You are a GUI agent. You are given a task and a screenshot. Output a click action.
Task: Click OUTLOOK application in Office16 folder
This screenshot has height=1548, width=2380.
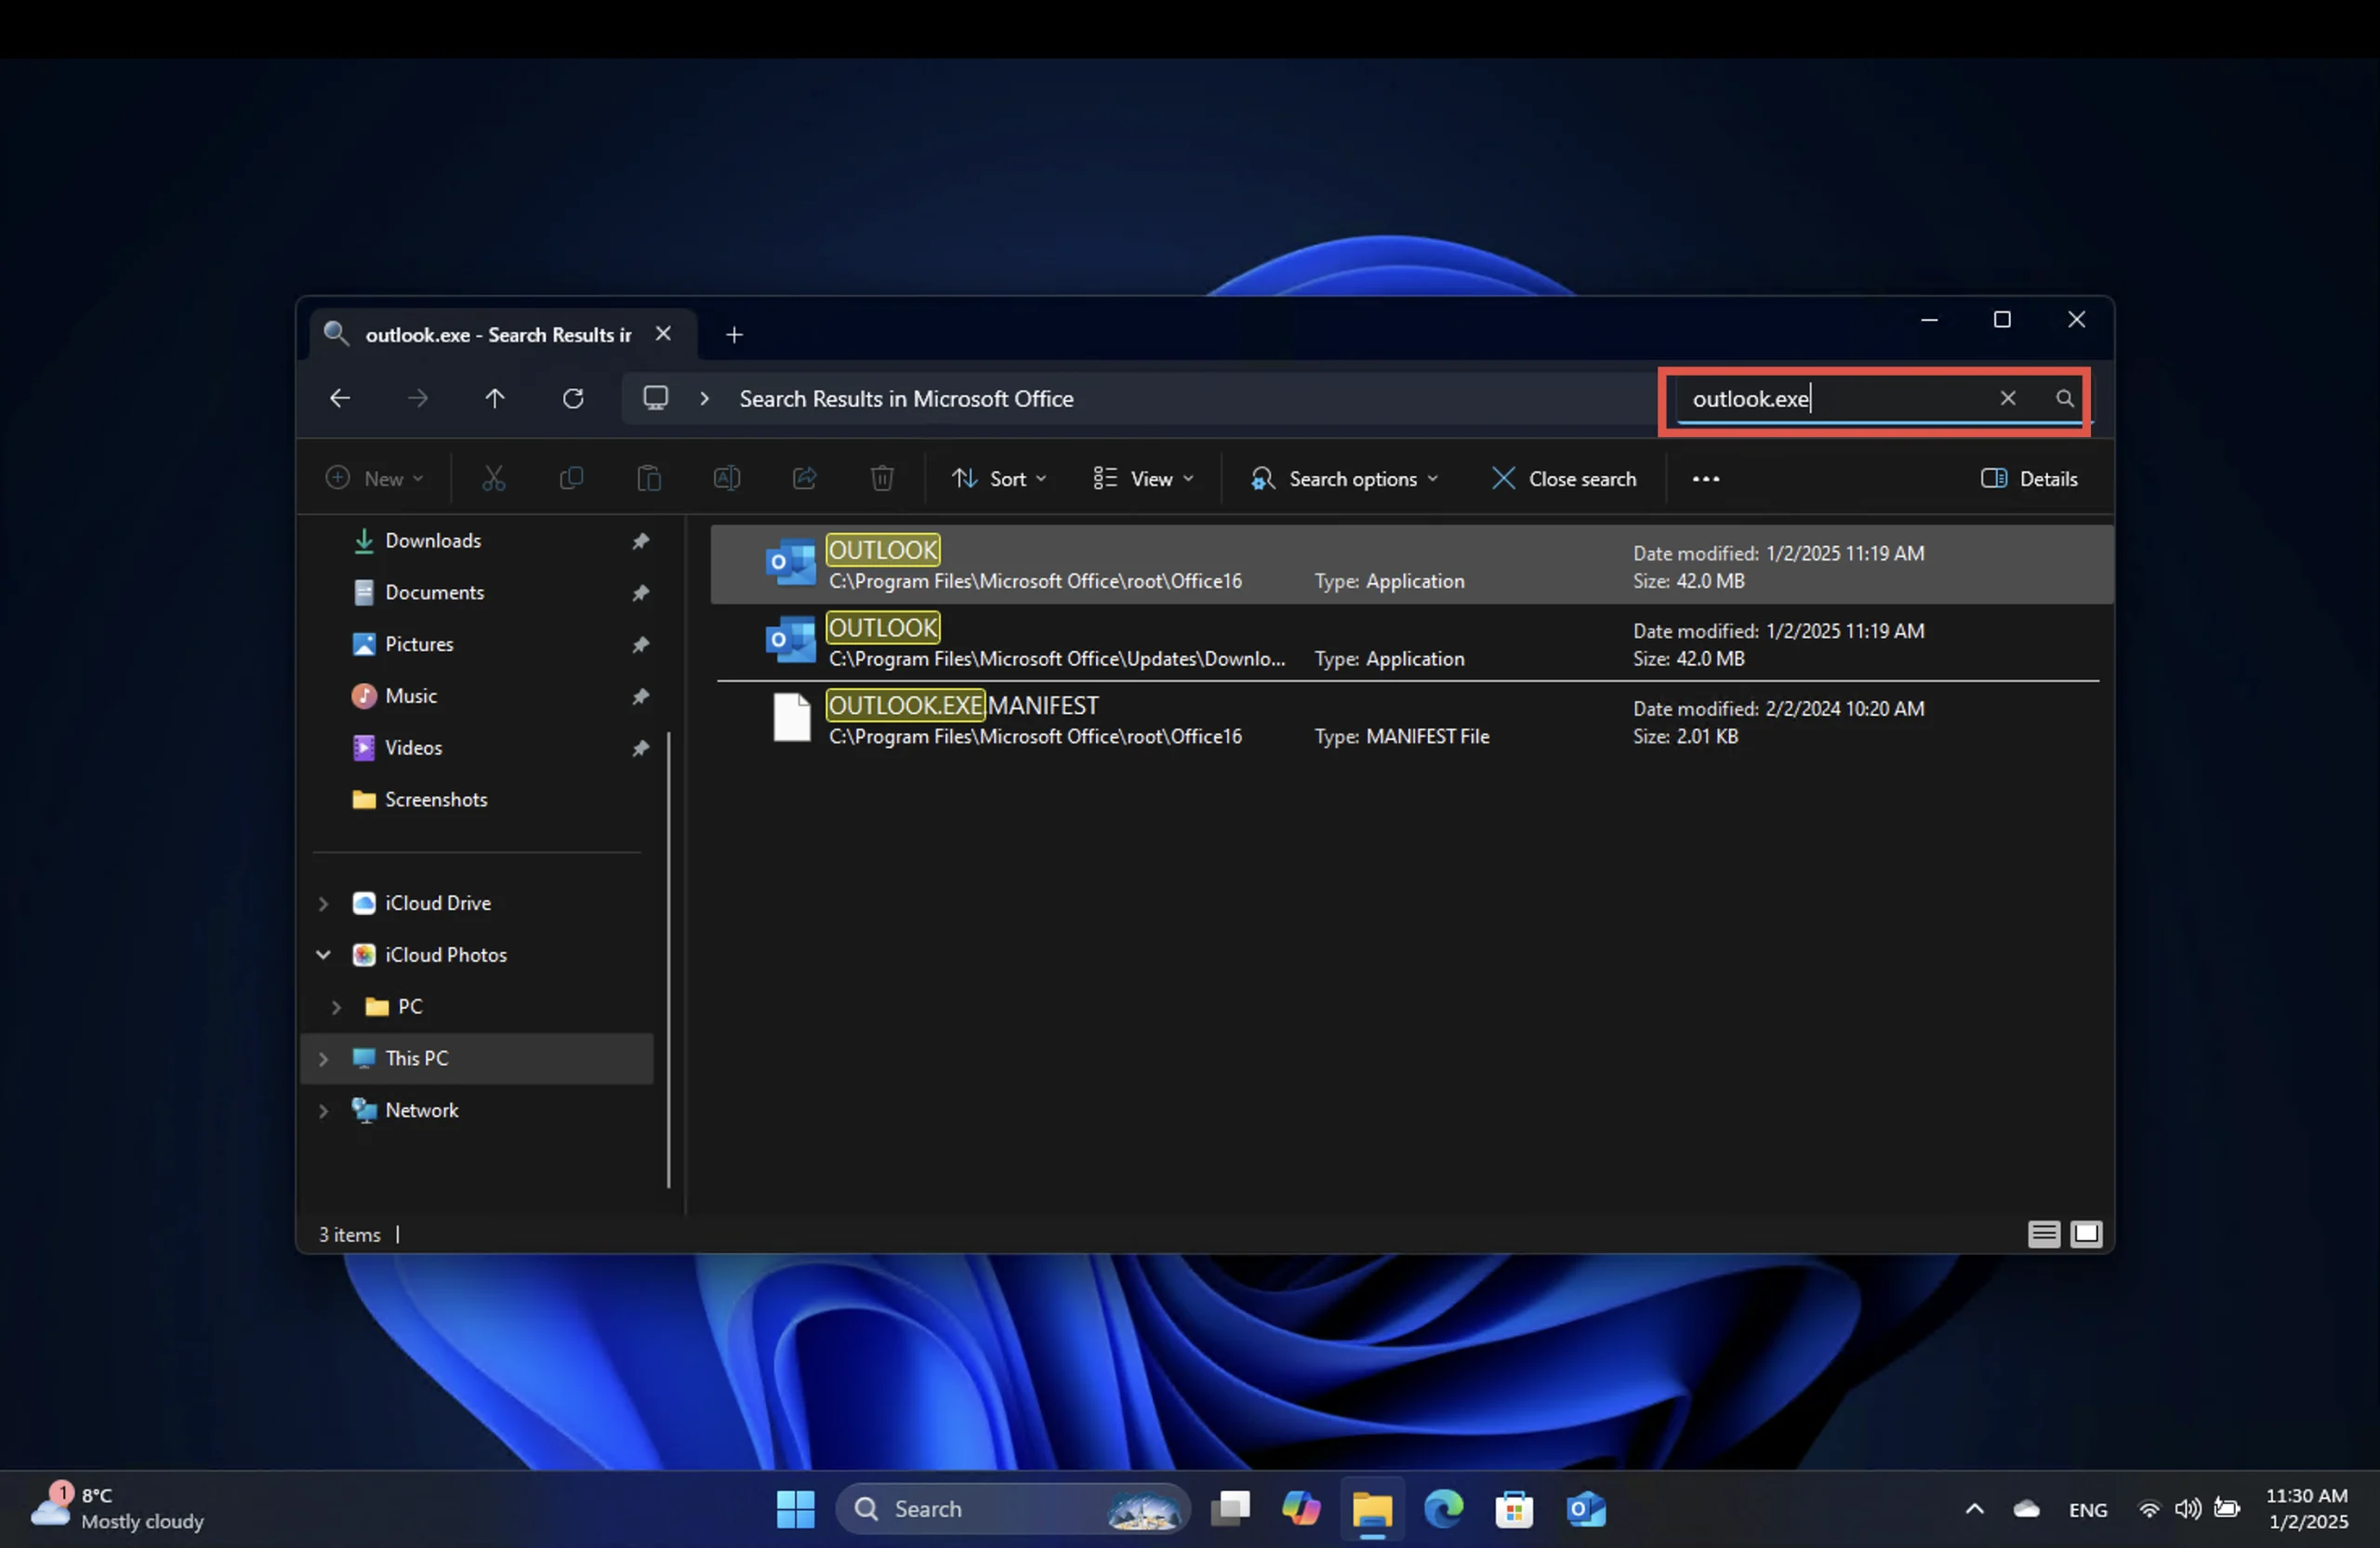[x=883, y=564]
